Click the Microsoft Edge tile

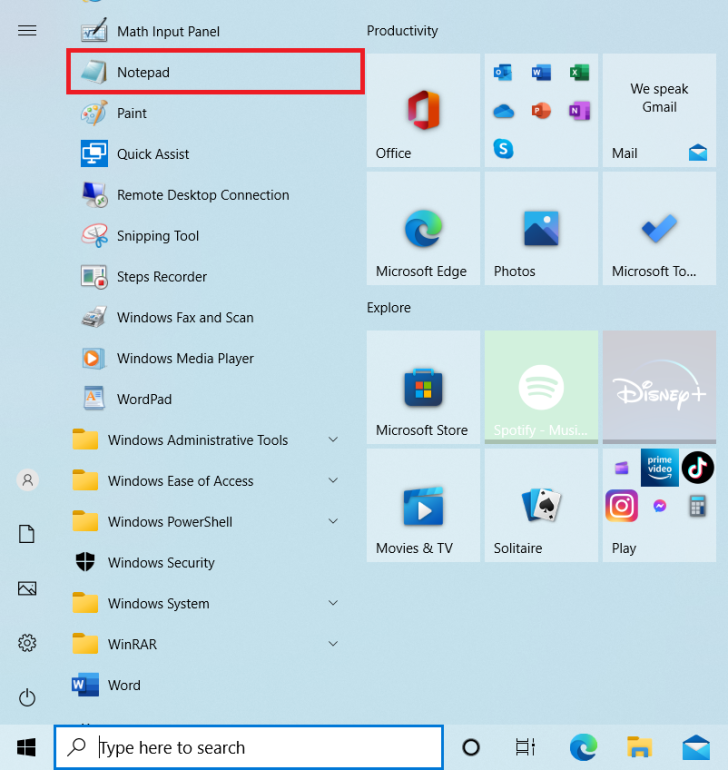[422, 228]
